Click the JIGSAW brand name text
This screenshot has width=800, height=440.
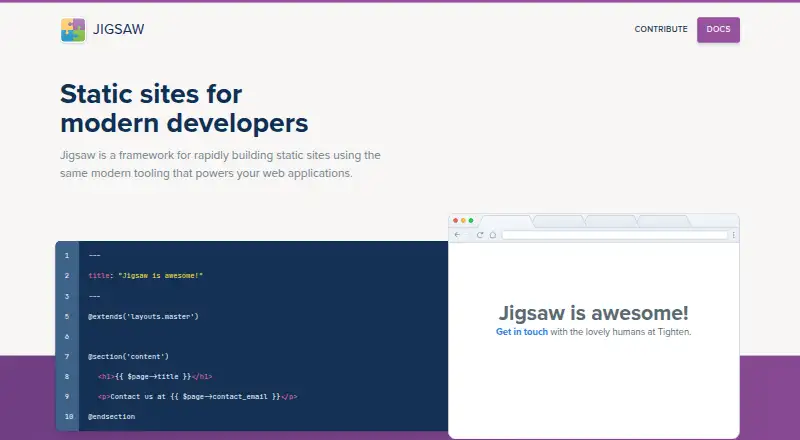[118, 29]
